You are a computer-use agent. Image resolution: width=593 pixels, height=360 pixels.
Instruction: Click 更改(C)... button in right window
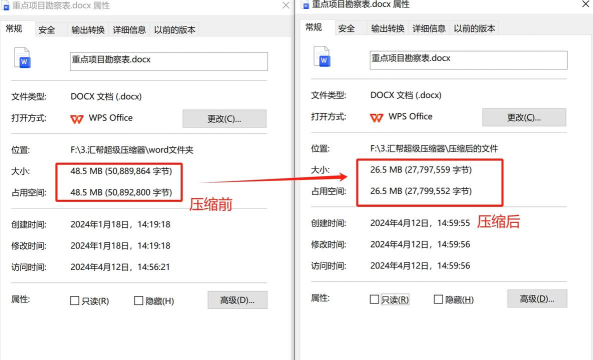pyautogui.click(x=524, y=117)
